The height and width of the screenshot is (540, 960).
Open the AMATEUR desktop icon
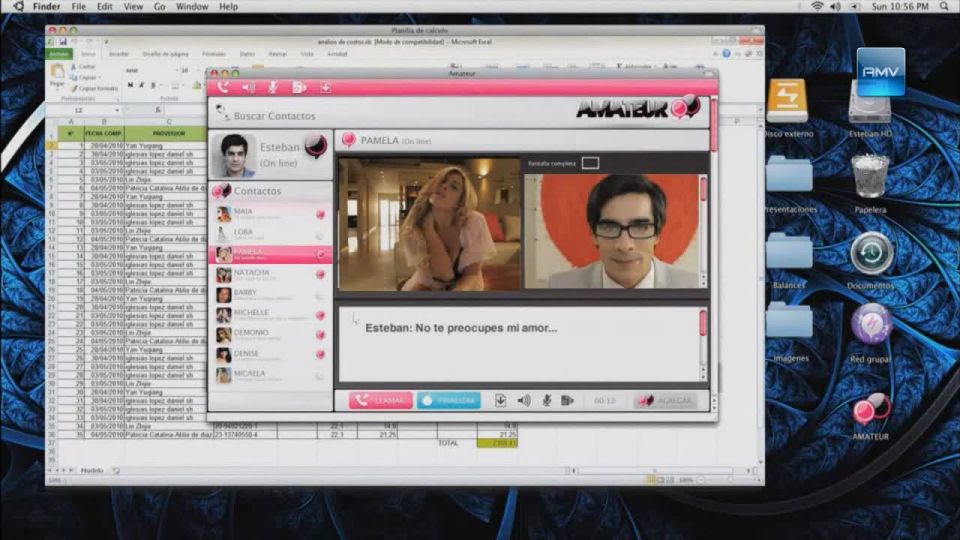(870, 410)
